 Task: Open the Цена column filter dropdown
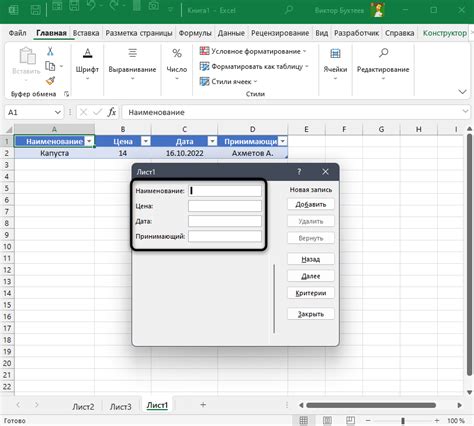[146, 141]
